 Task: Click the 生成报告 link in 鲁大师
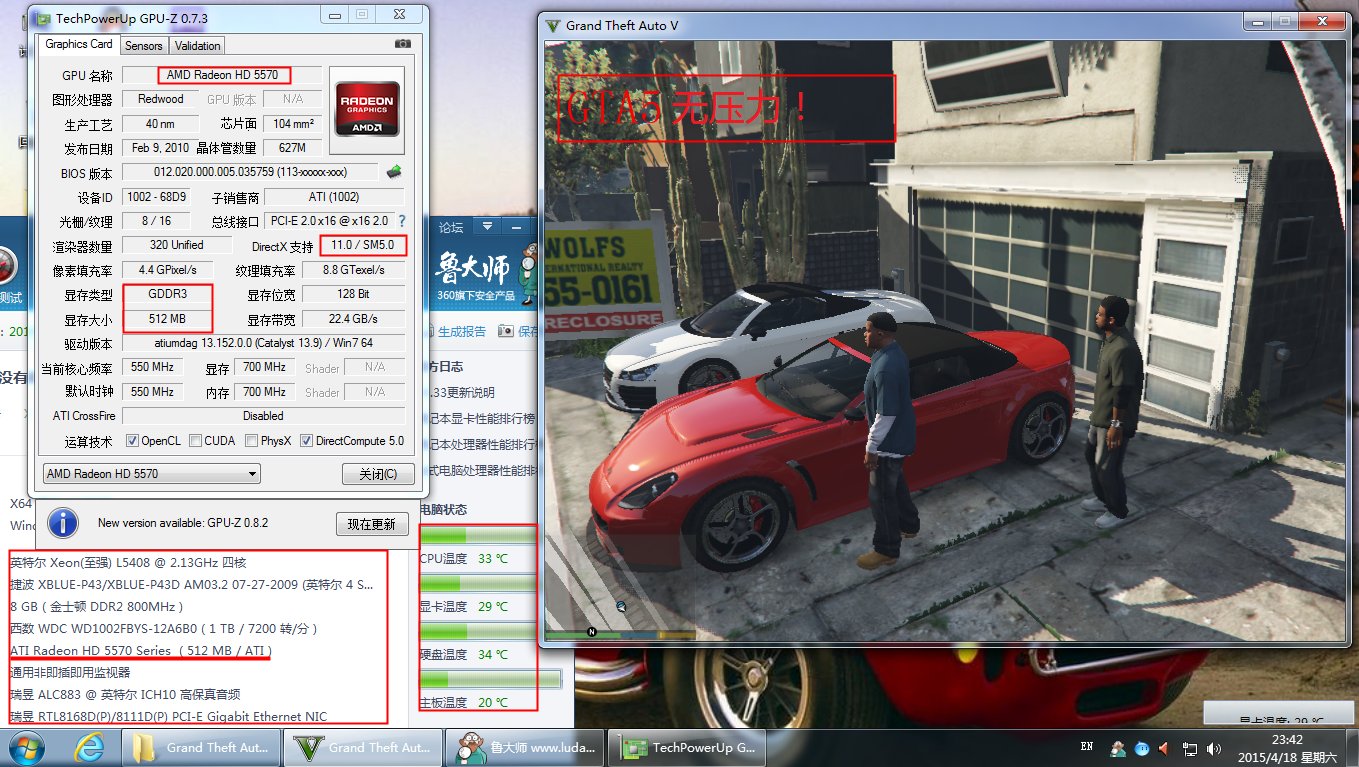coord(462,332)
